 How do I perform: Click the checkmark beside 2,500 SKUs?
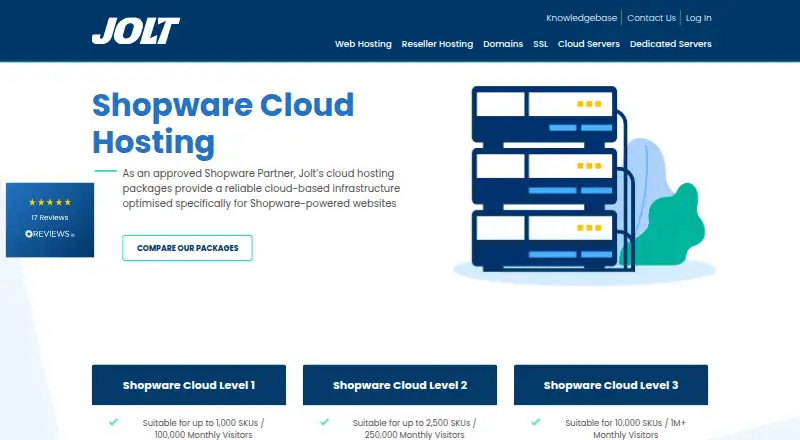pyautogui.click(x=324, y=422)
